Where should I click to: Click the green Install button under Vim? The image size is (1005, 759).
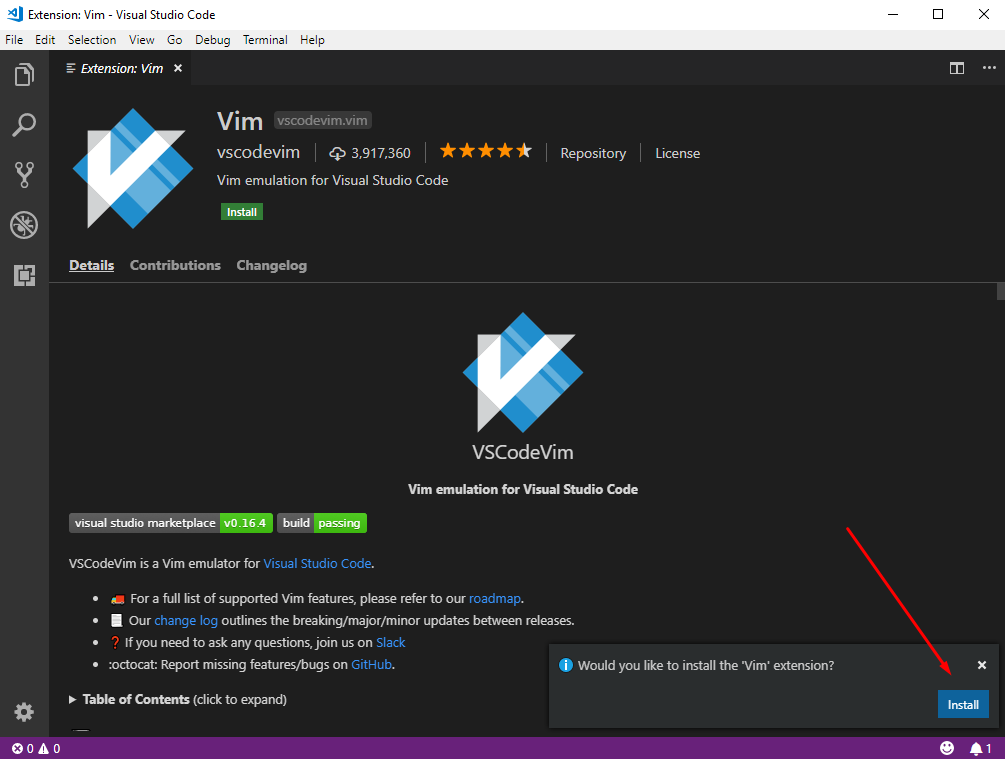click(x=242, y=212)
